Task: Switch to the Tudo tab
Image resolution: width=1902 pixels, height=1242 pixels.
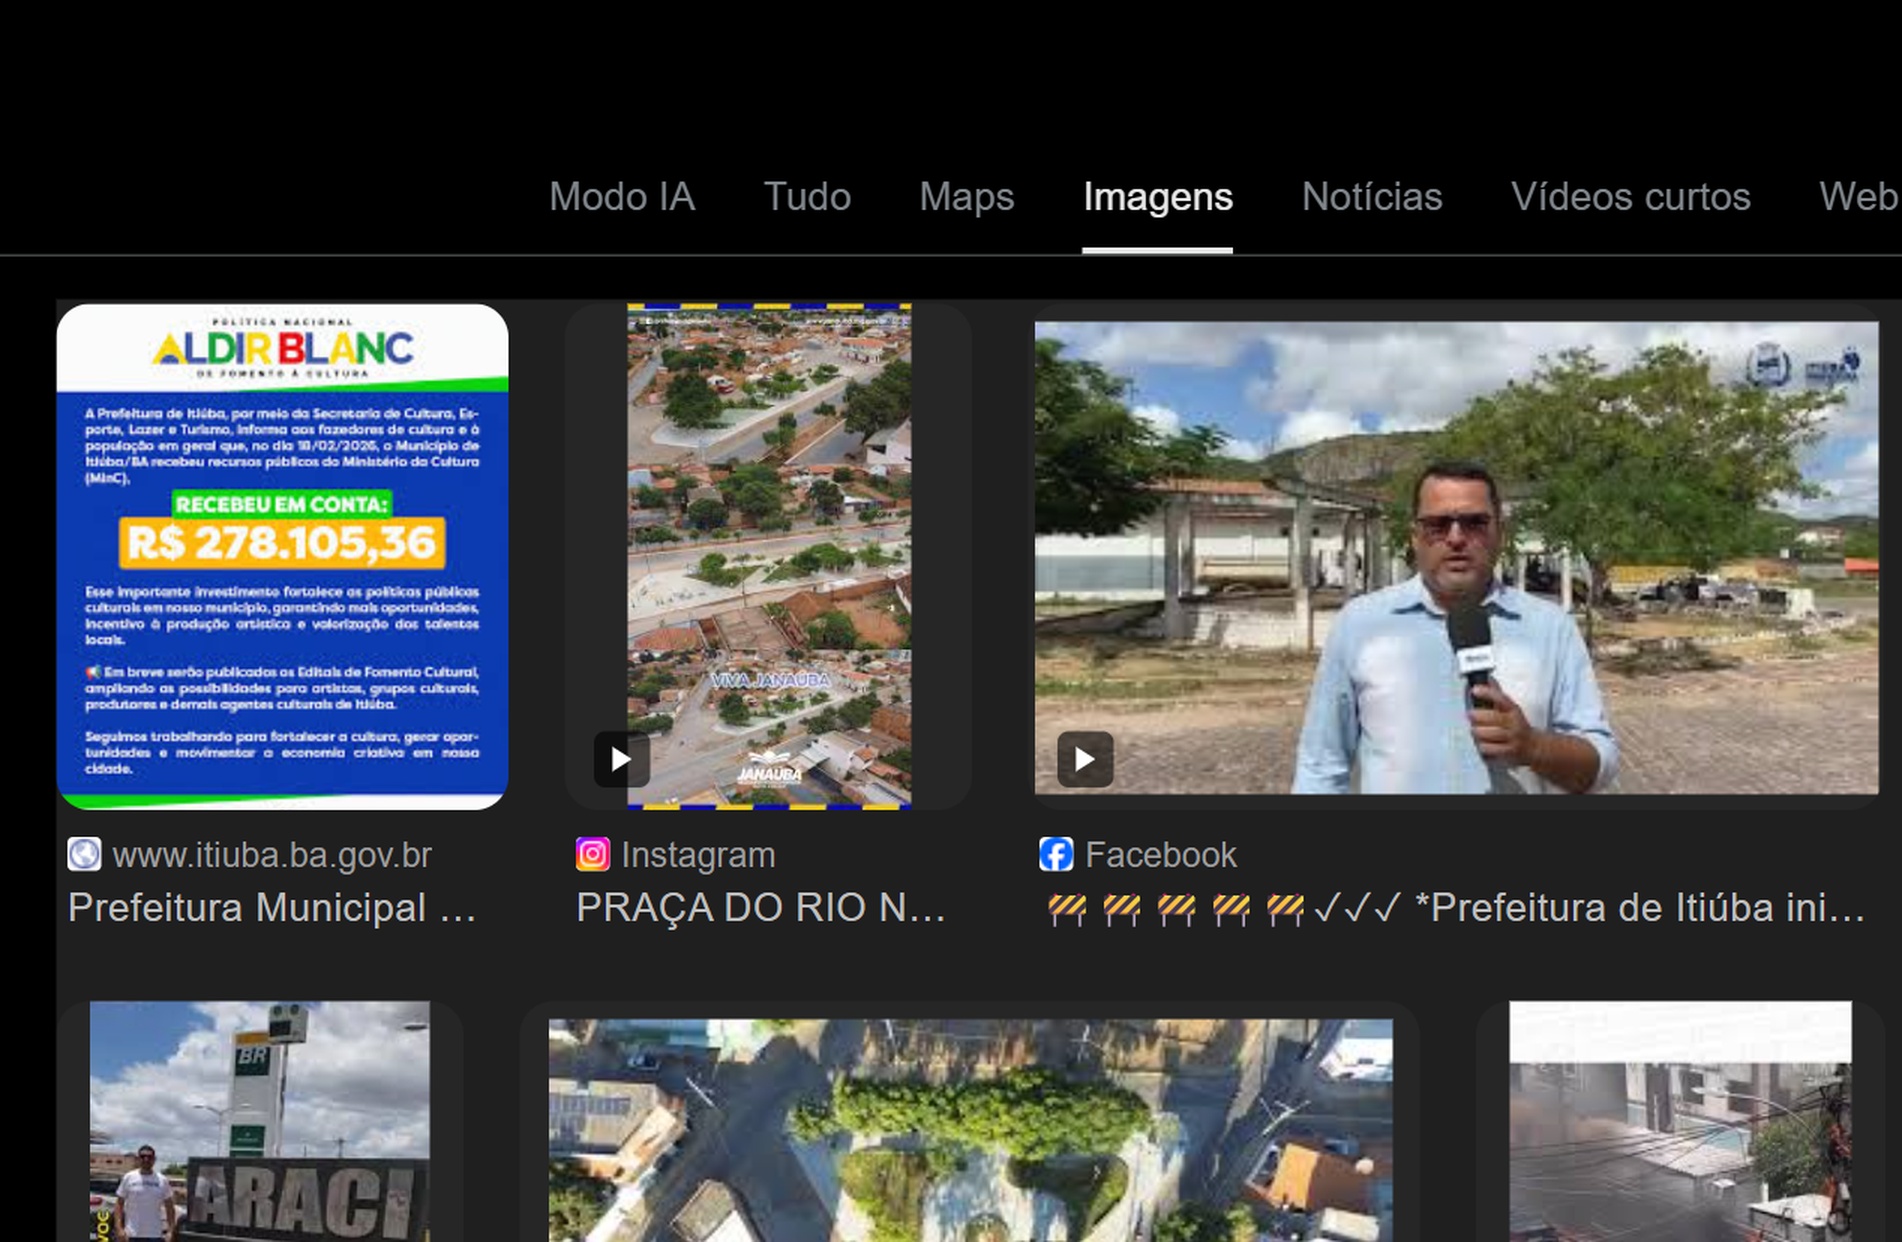Action: coord(807,197)
